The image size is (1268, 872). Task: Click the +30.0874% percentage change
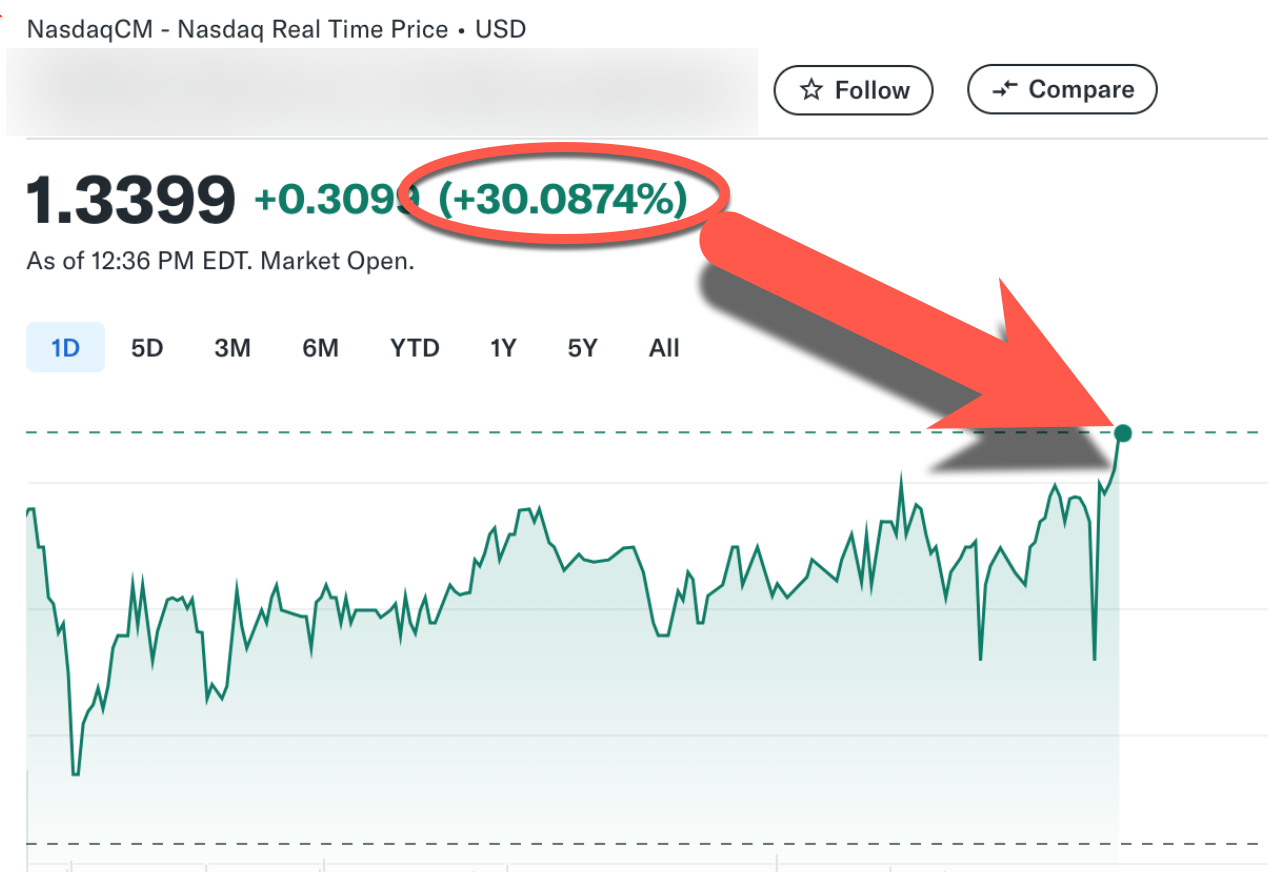point(563,200)
